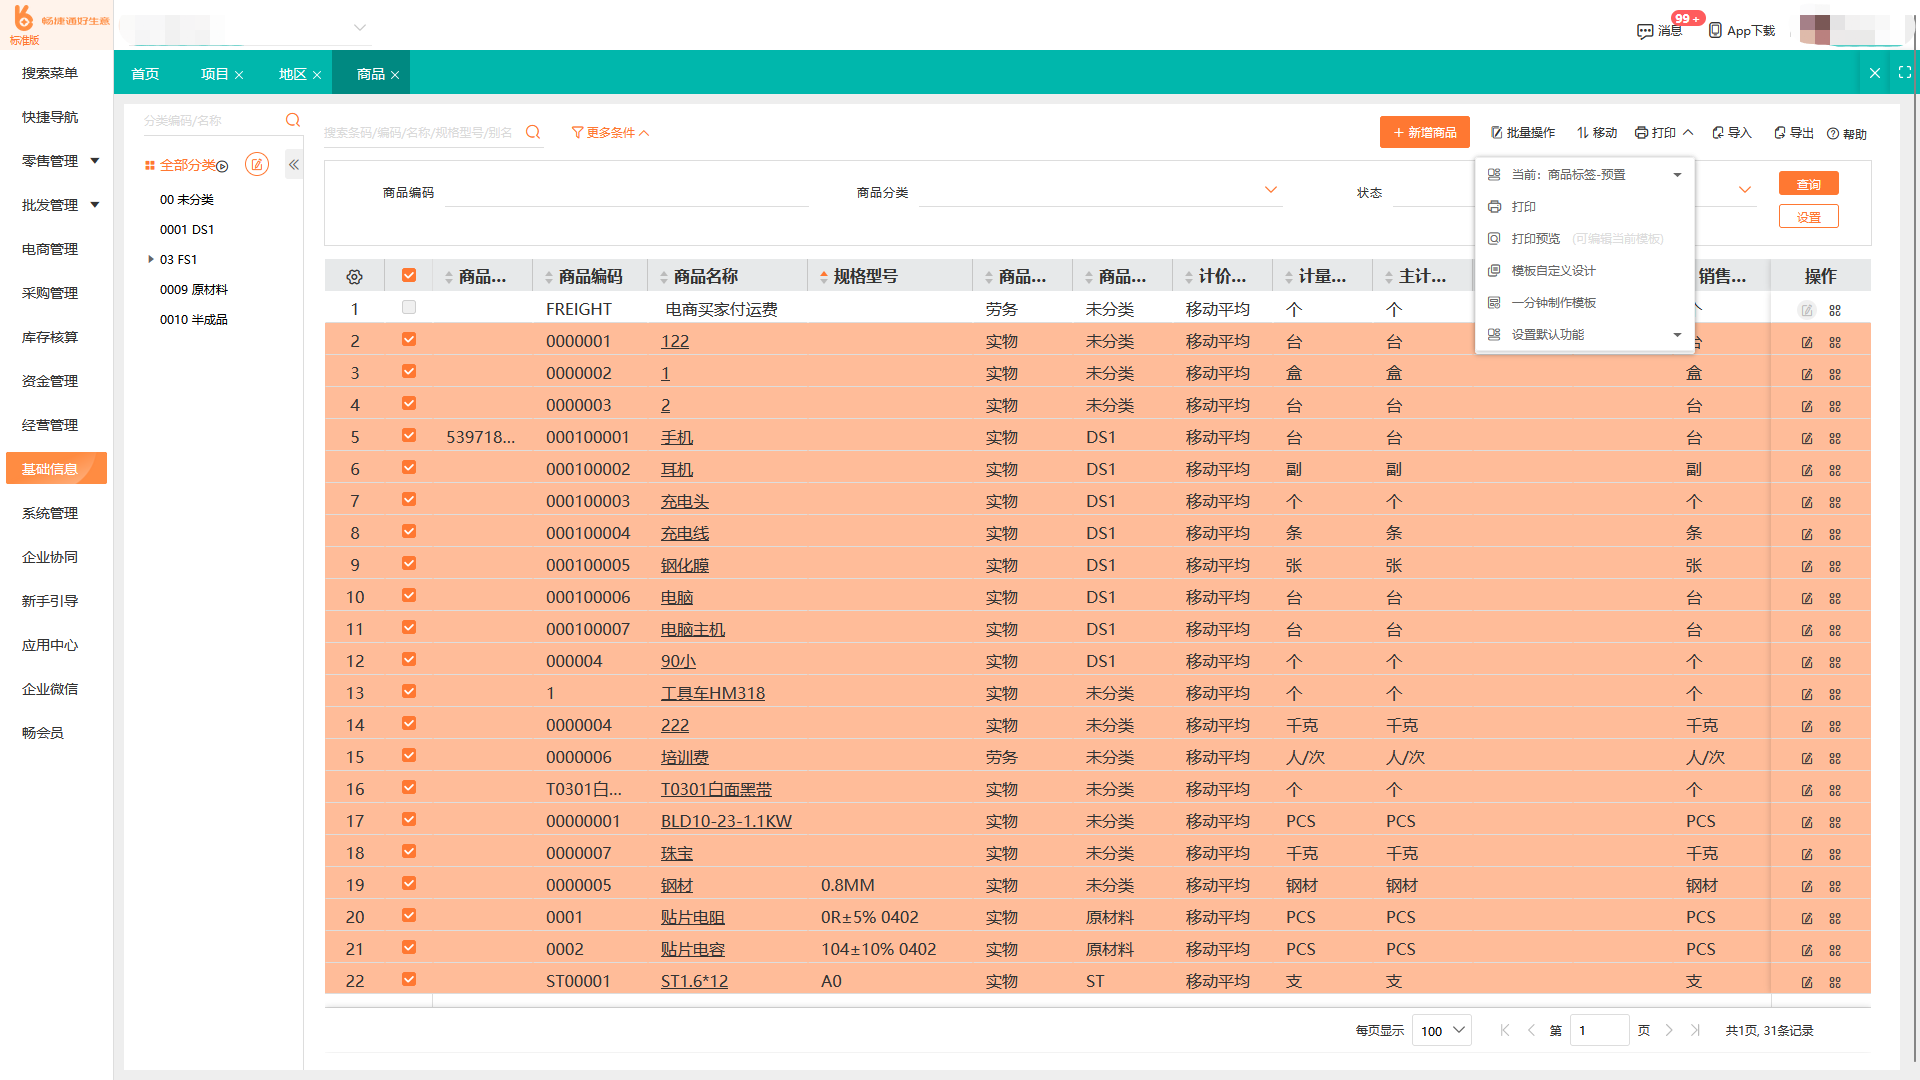The width and height of the screenshot is (1920, 1080).
Task: Click 新增商品 button to add product
Action: (1423, 131)
